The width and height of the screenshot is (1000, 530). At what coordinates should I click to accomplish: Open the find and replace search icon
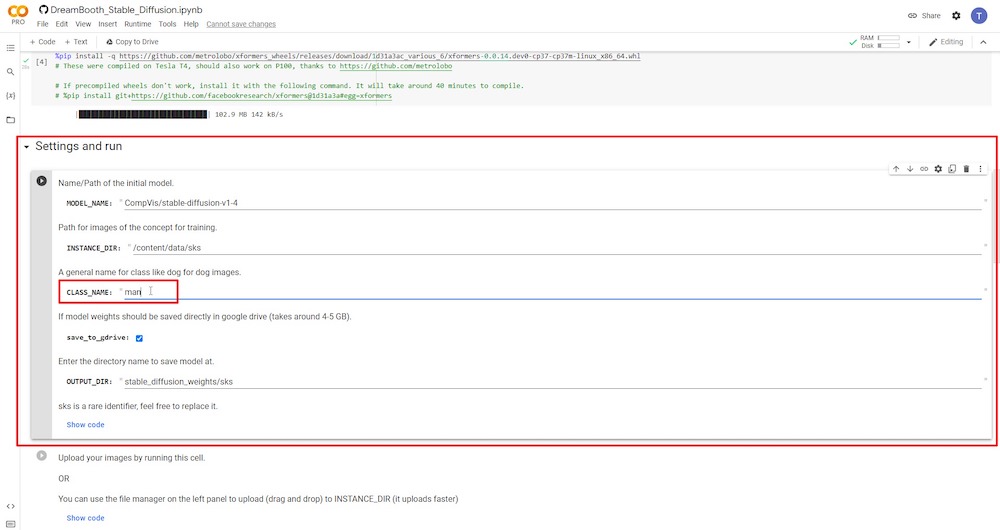pyautogui.click(x=10, y=72)
